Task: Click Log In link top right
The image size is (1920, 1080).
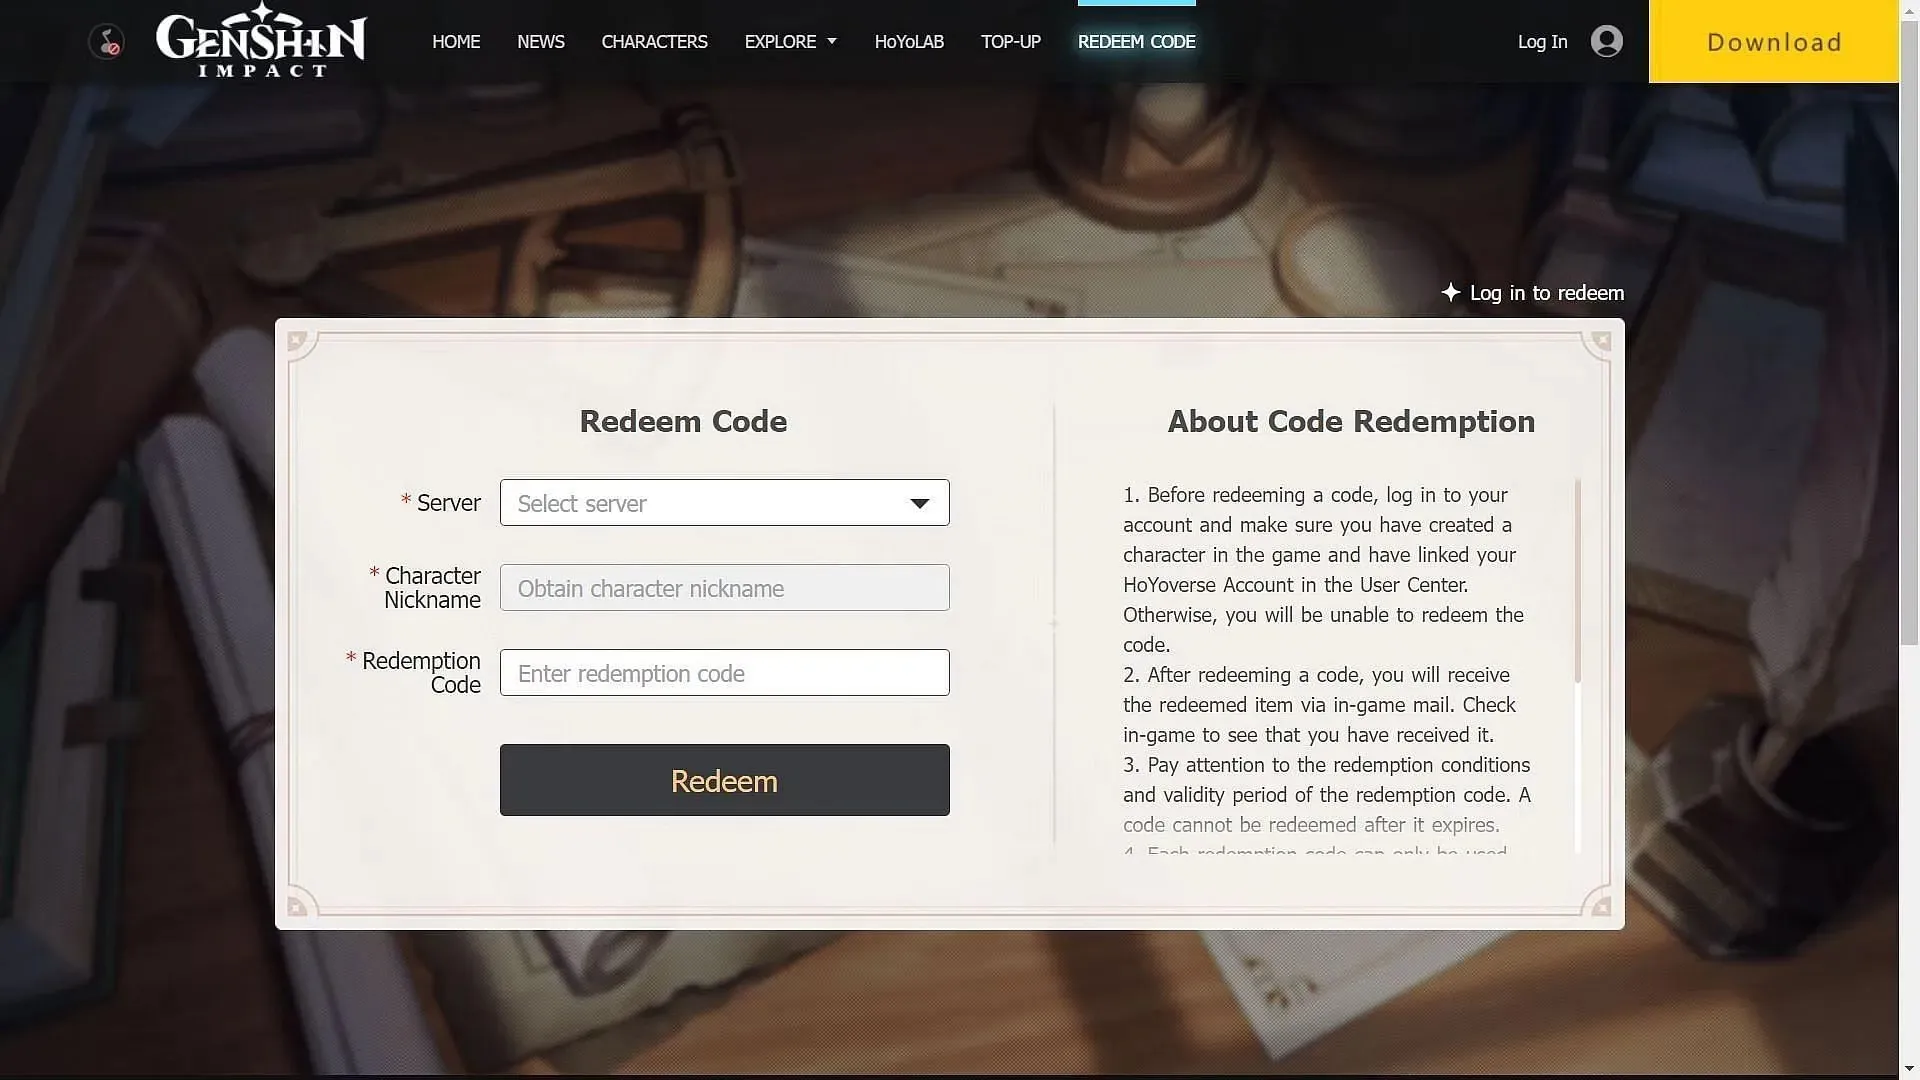Action: (1543, 41)
